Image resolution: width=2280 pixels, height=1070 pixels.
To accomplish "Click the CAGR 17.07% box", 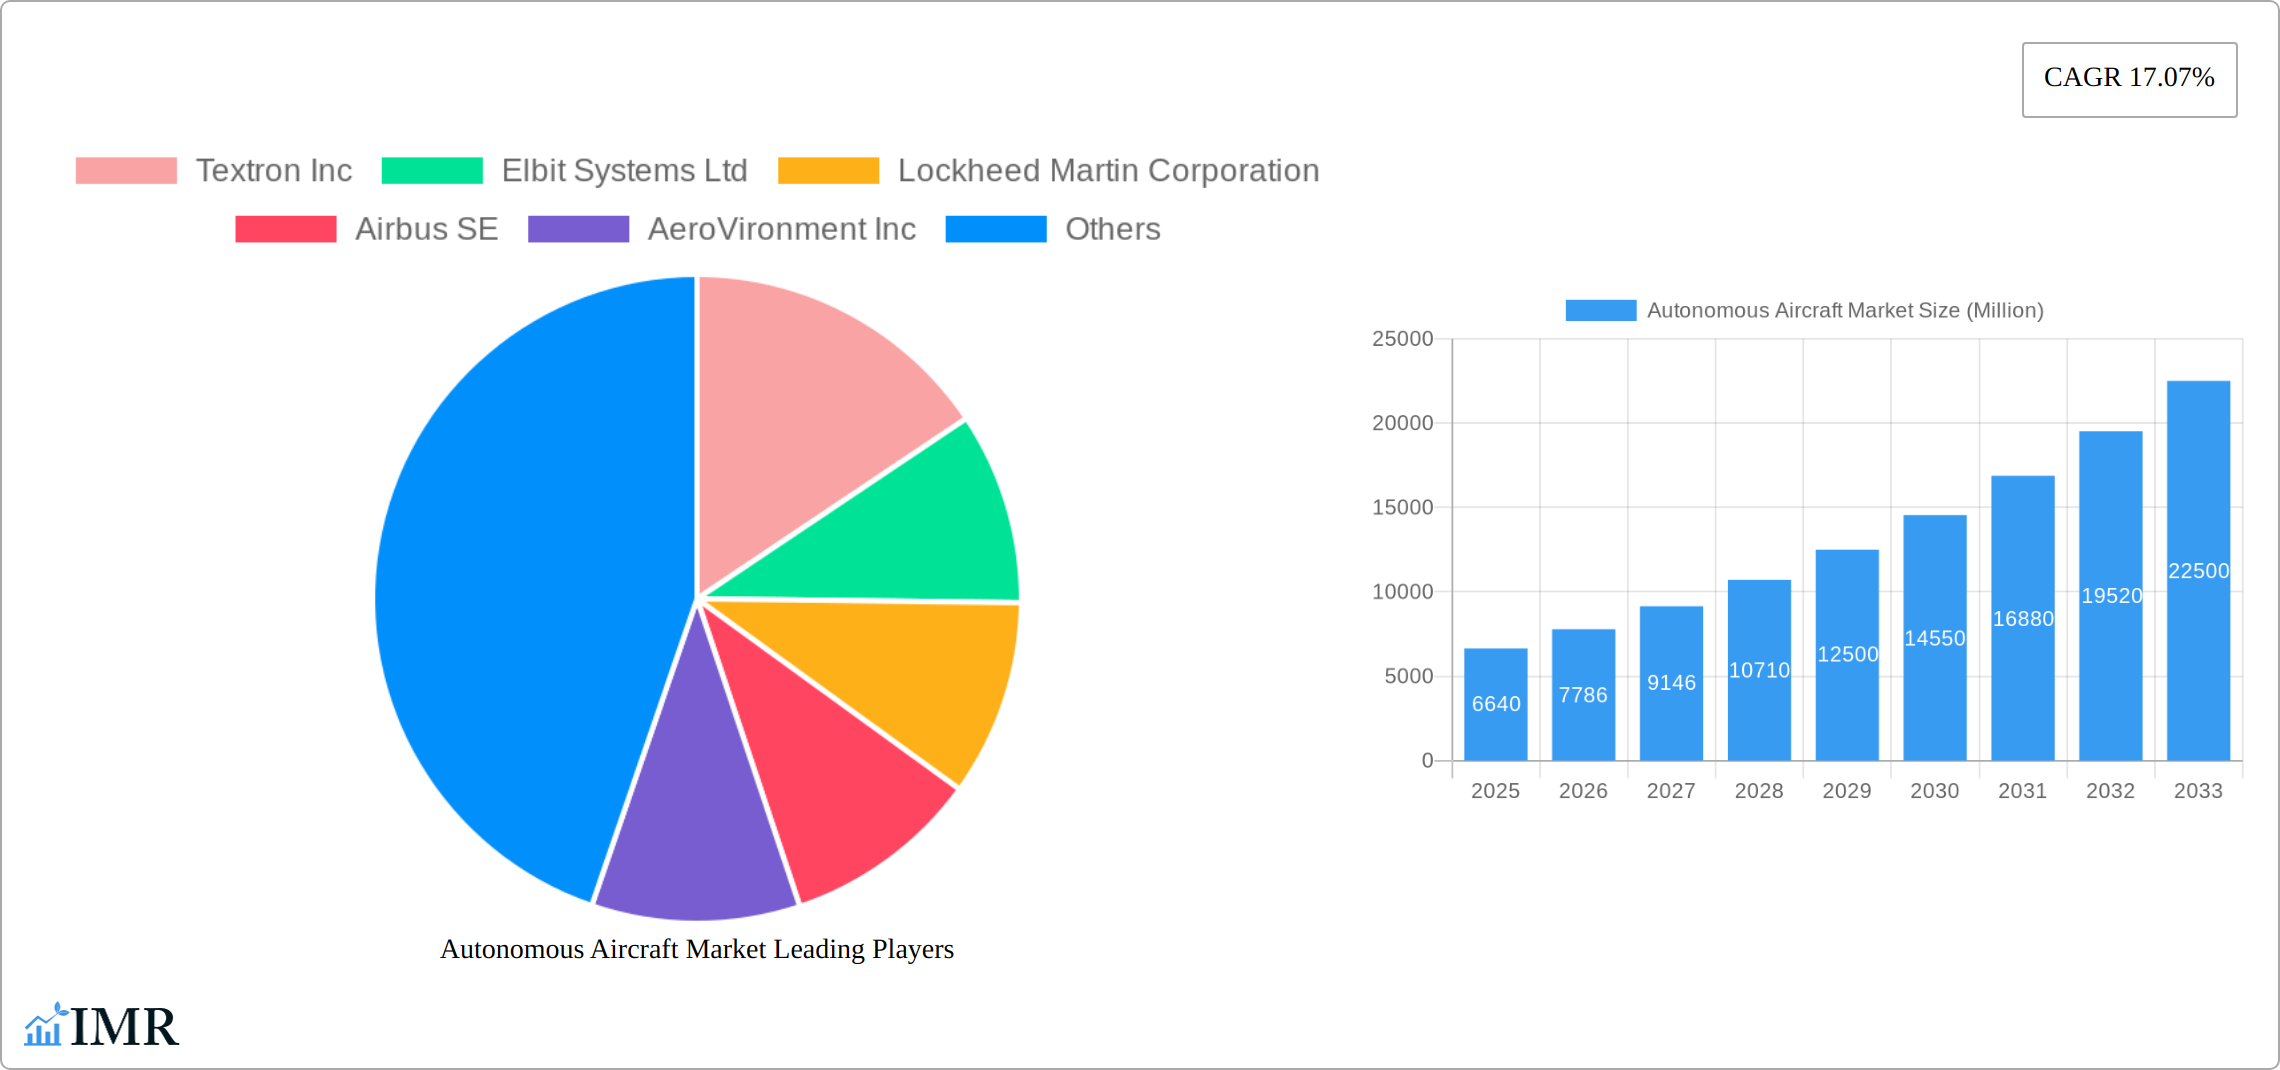I will pyautogui.click(x=2128, y=78).
